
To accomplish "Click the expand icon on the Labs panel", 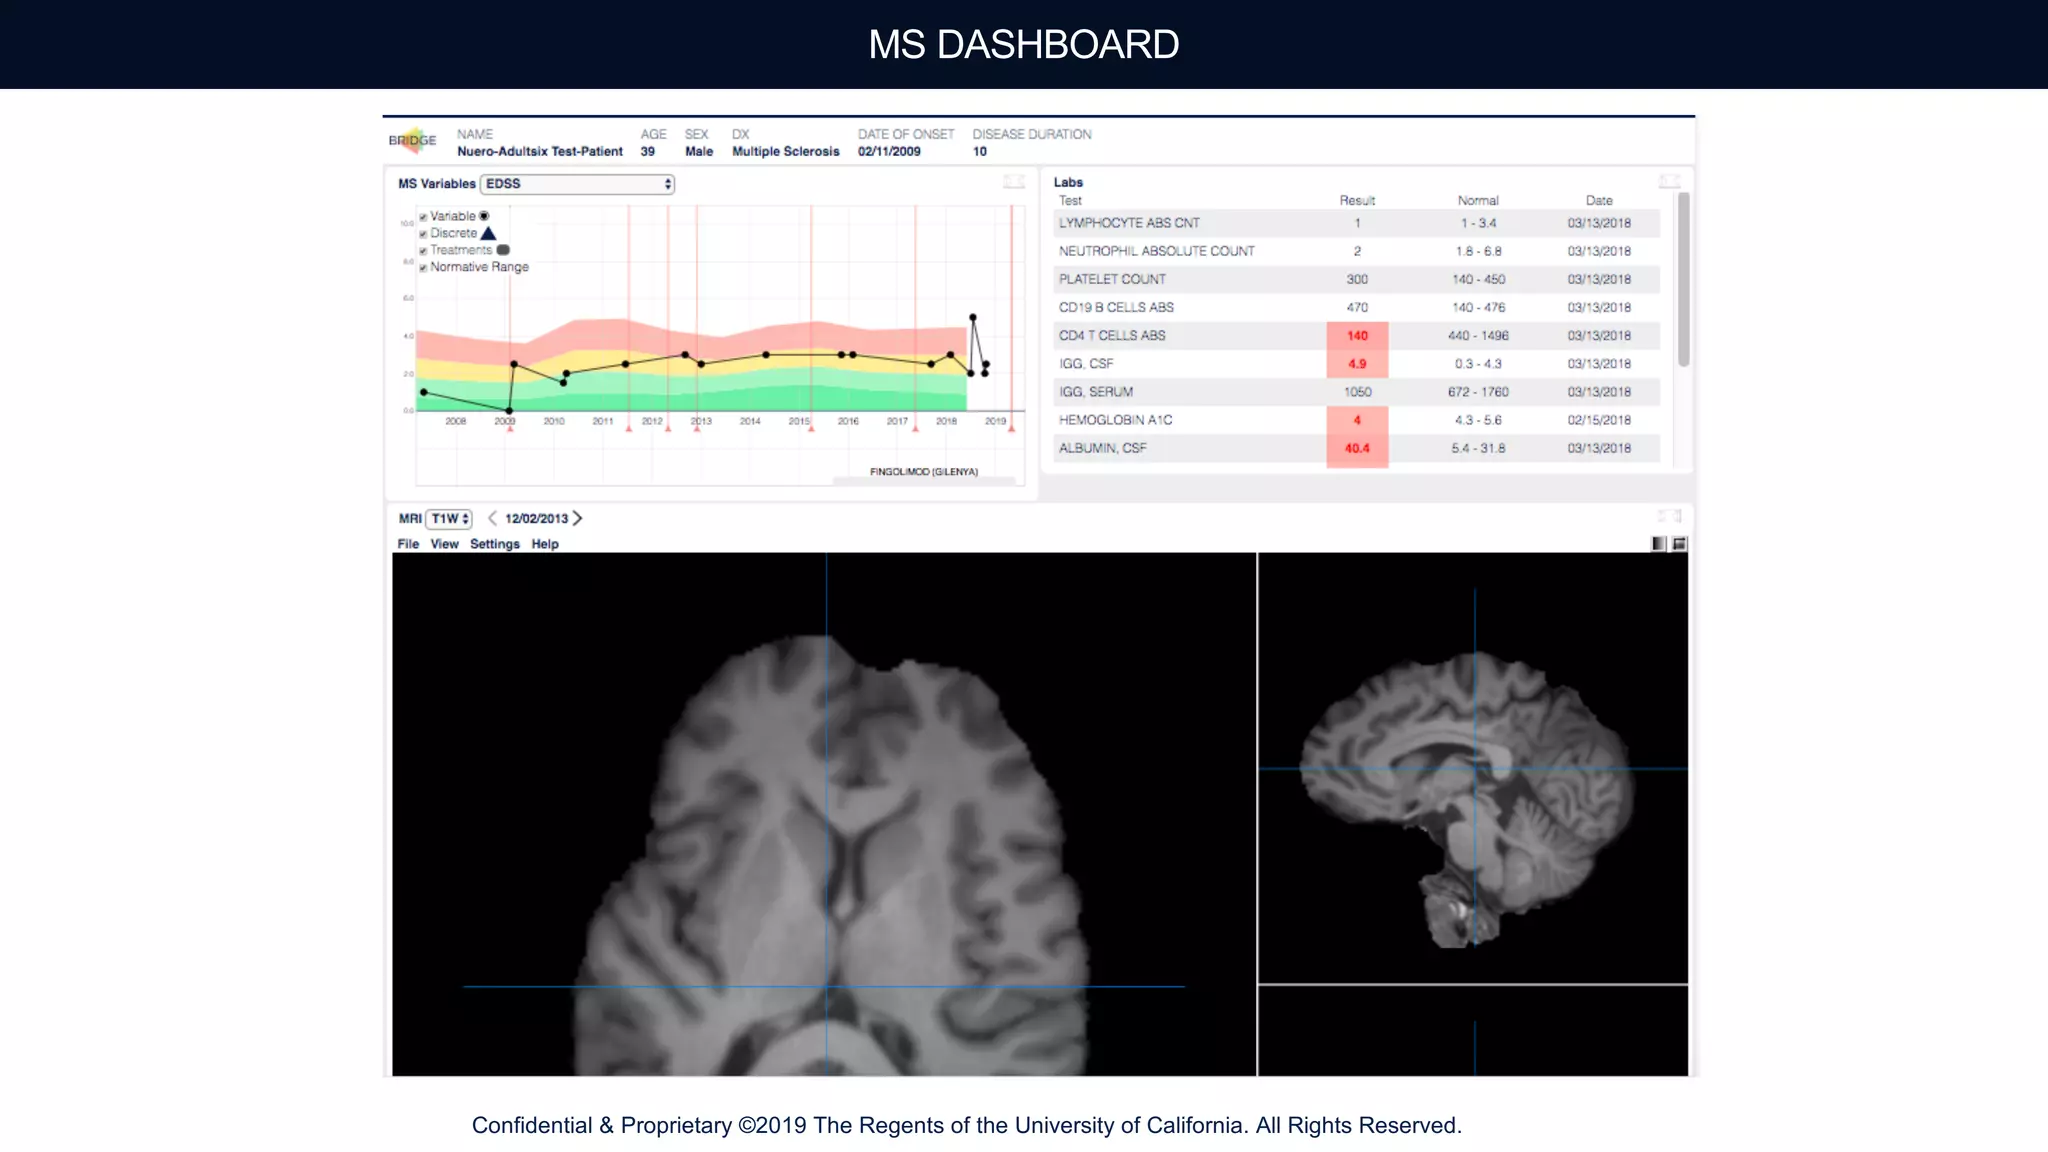I will [x=1668, y=182].
